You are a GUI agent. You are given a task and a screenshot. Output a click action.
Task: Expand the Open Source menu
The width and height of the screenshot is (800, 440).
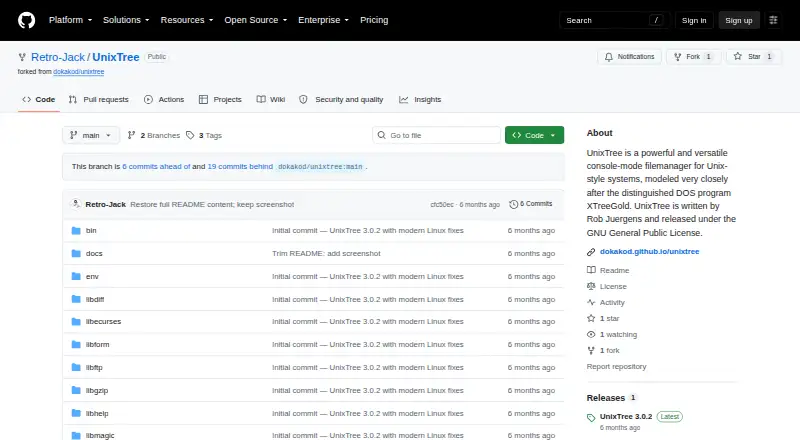256,20
